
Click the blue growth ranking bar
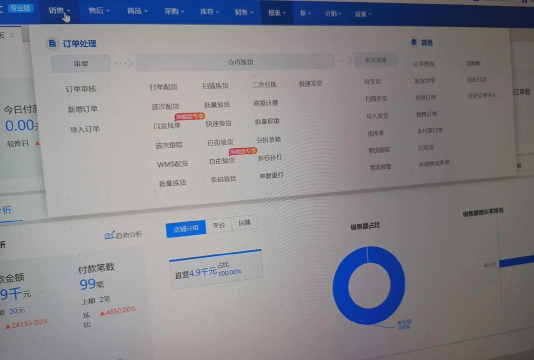click(x=517, y=262)
